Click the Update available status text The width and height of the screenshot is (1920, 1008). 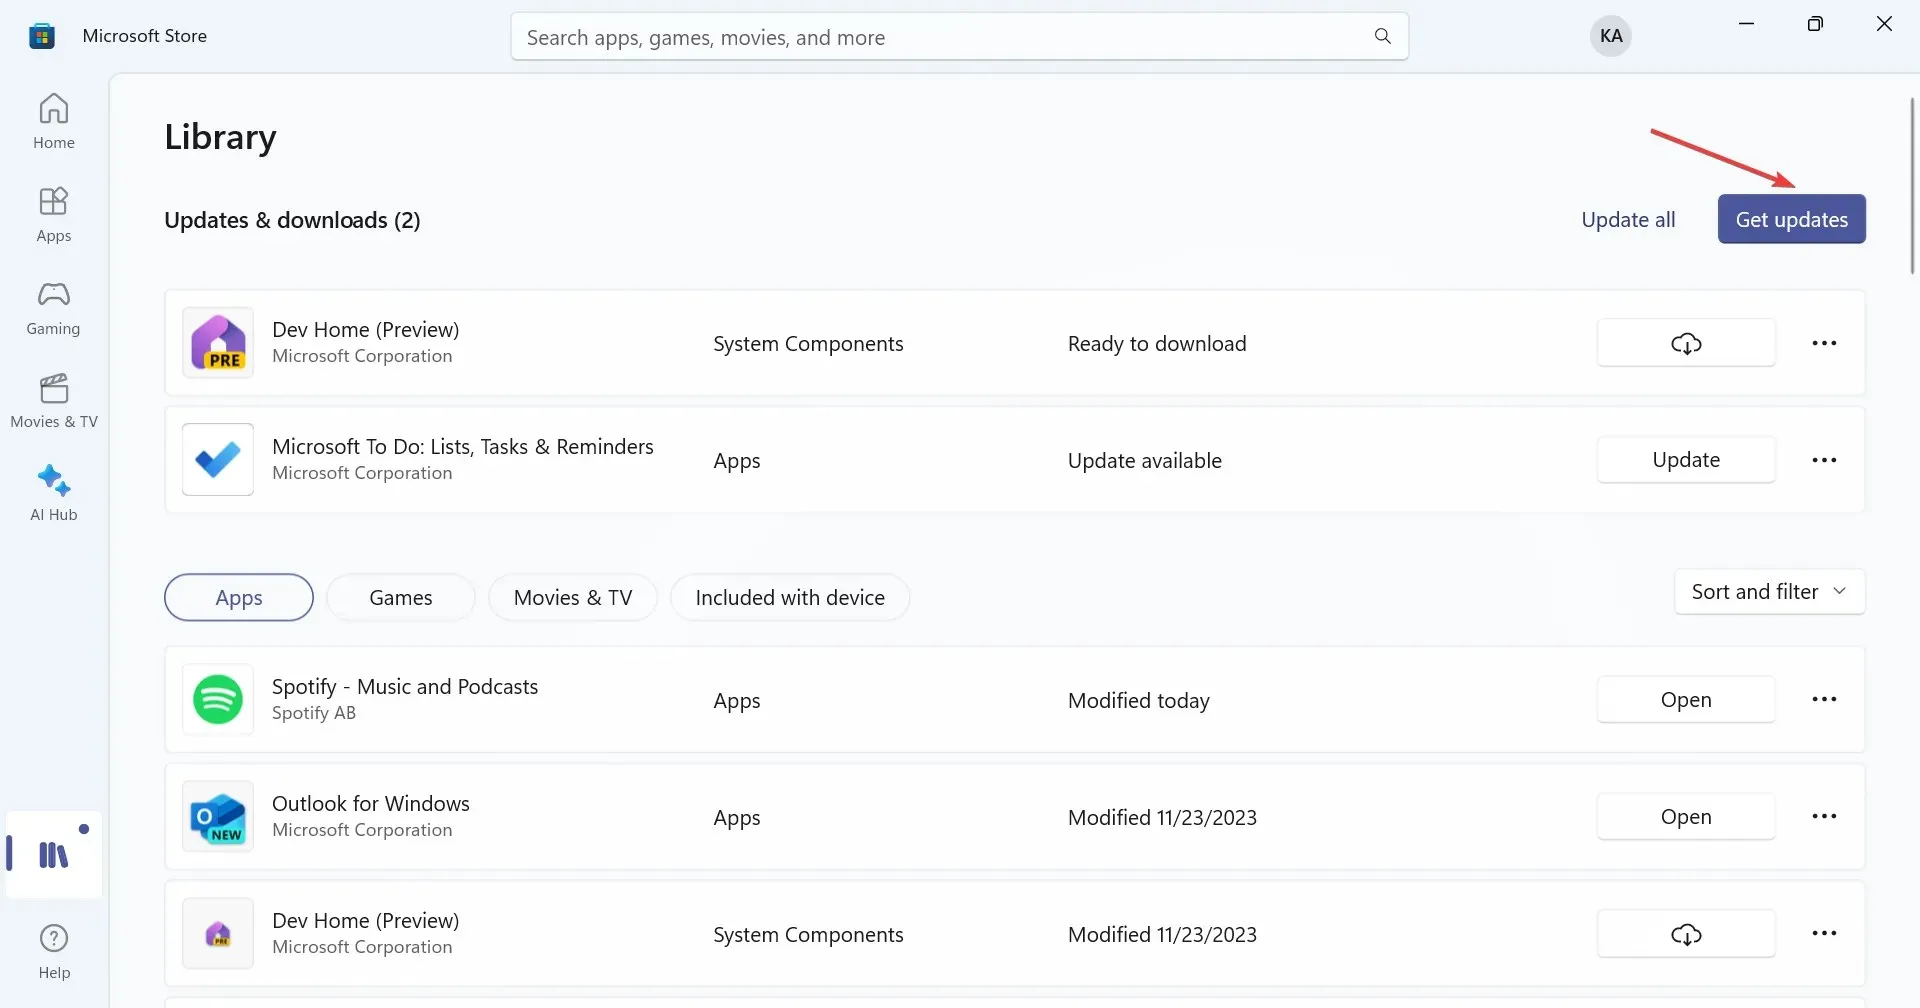pyautogui.click(x=1145, y=461)
